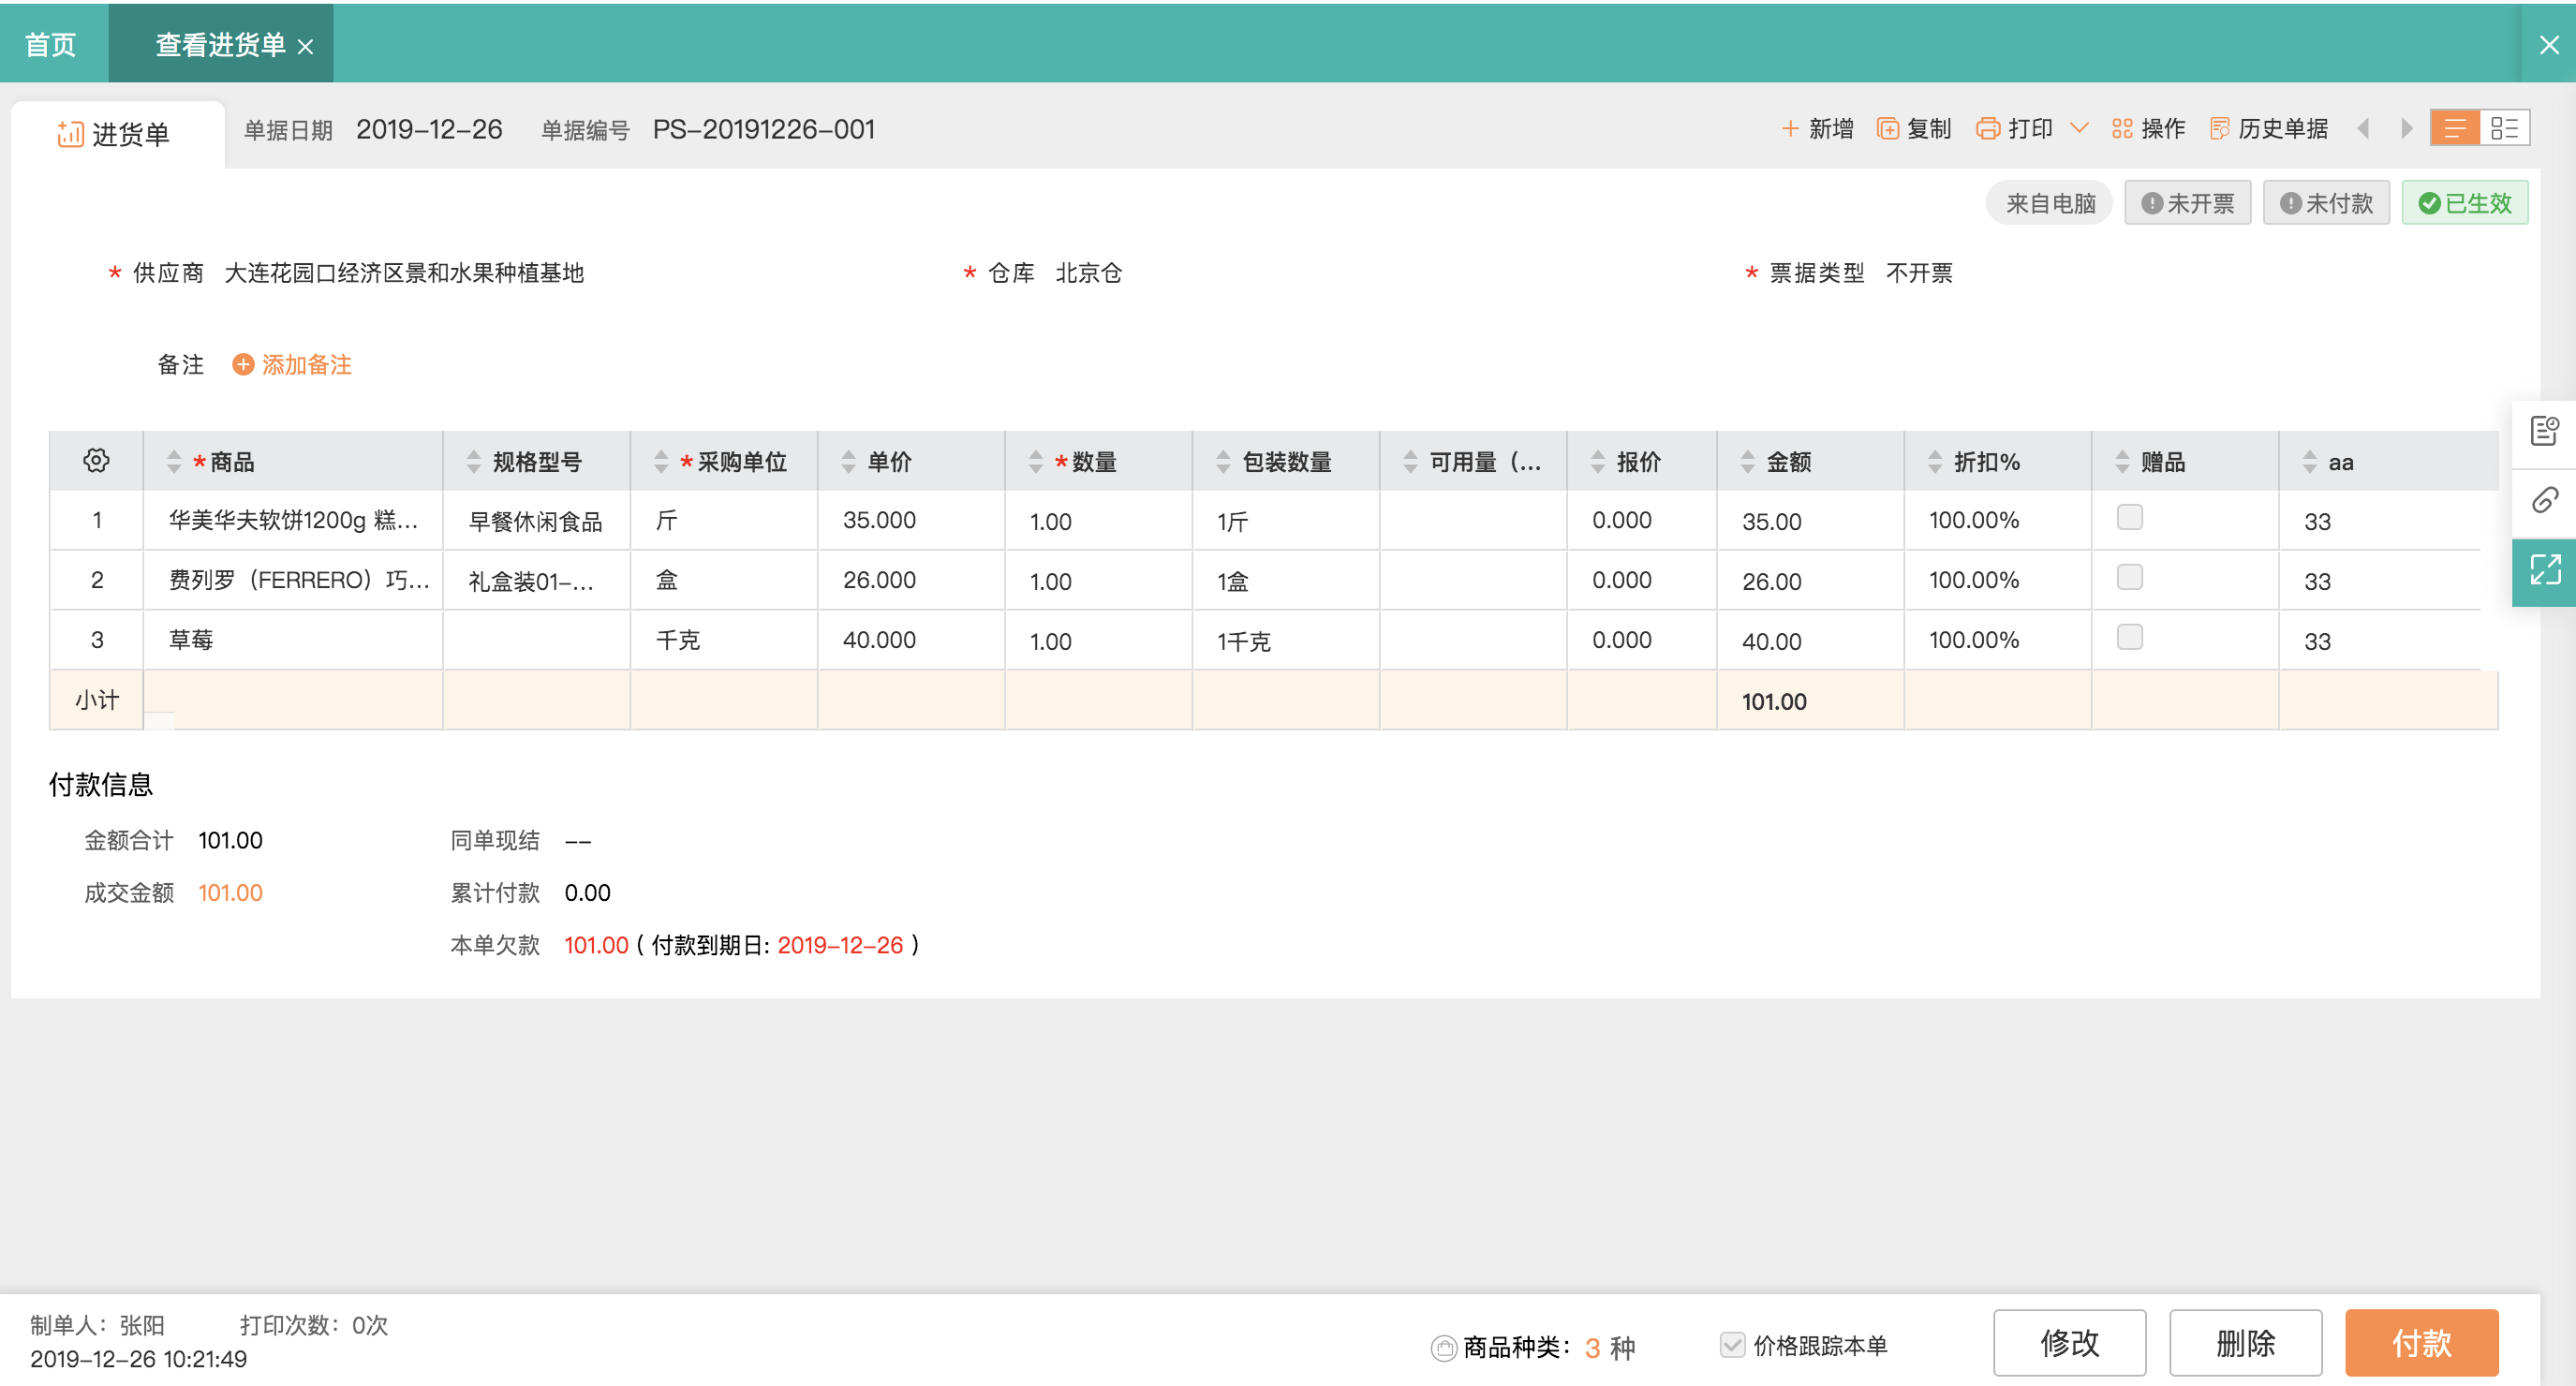
Task: Toggle the 赠品 checkbox for row 1
Action: (2130, 517)
